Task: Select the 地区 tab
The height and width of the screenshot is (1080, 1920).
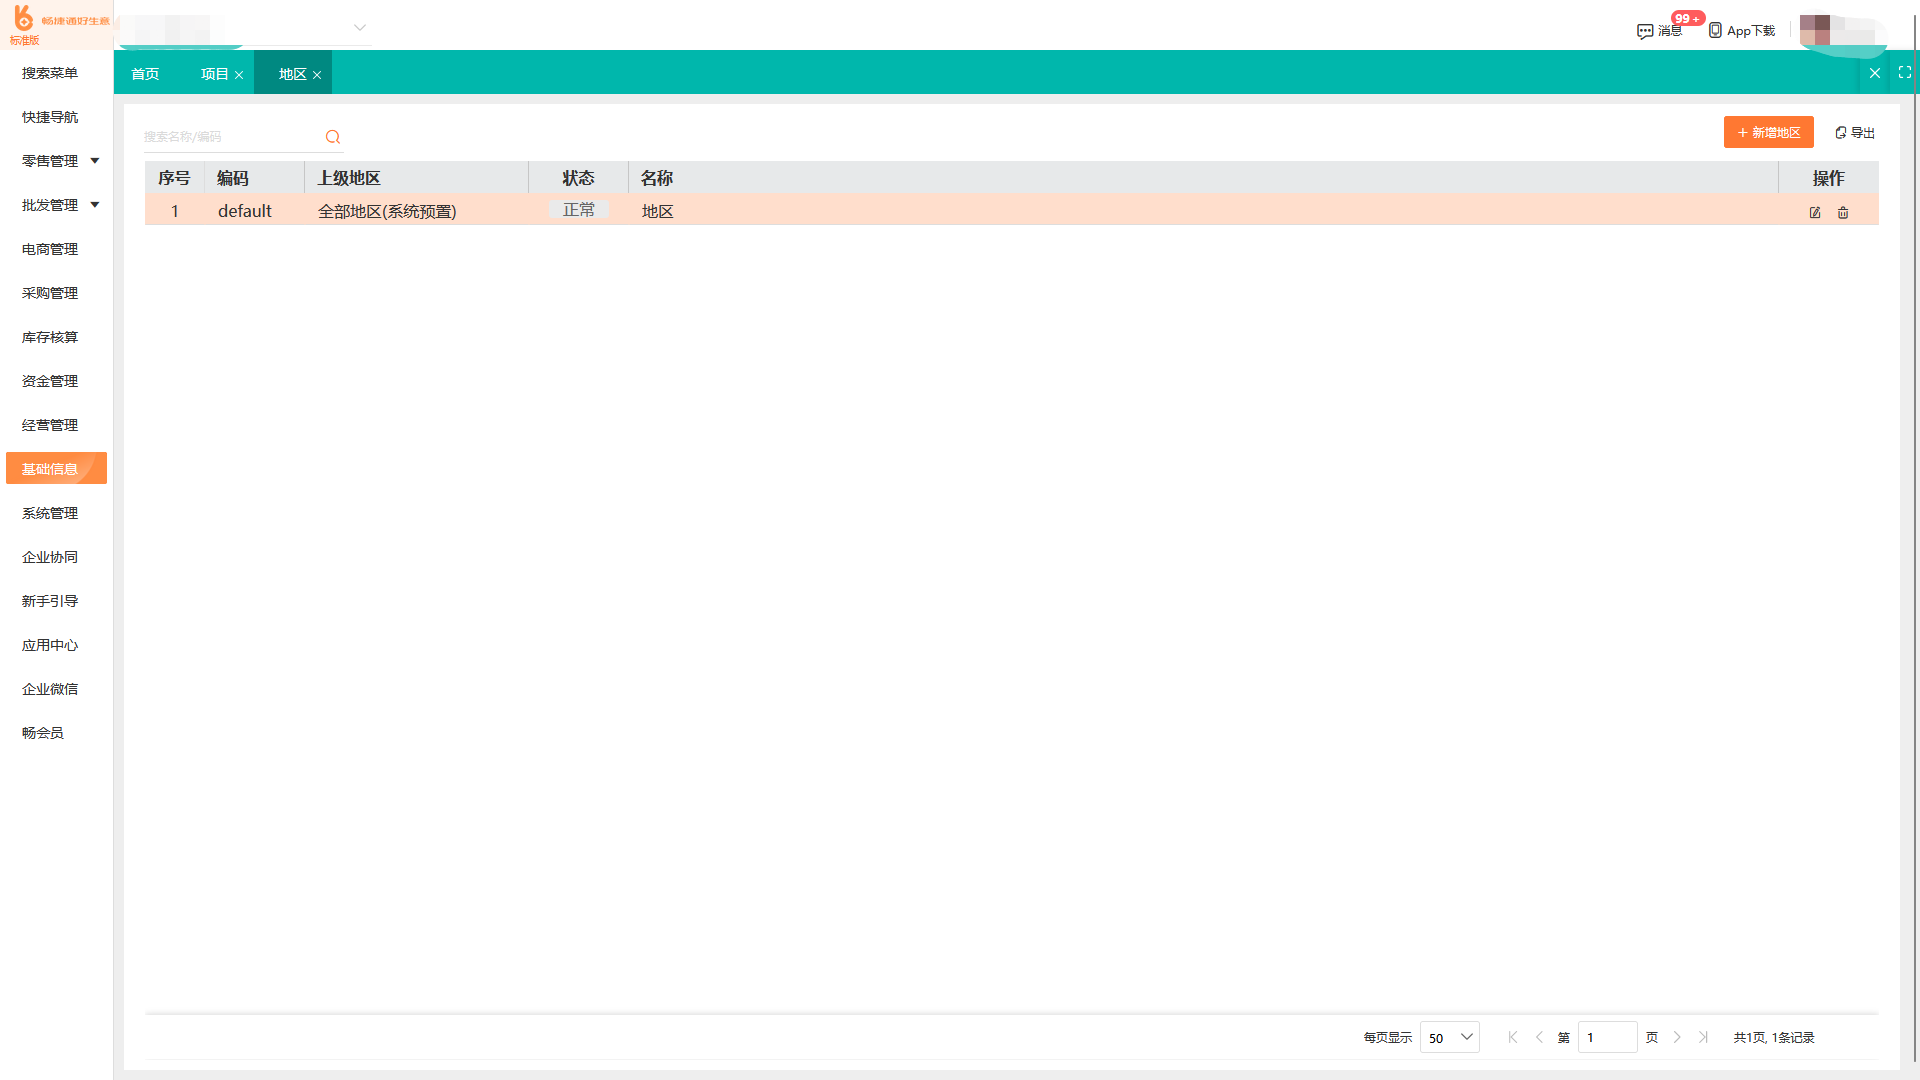Action: pyautogui.click(x=291, y=74)
